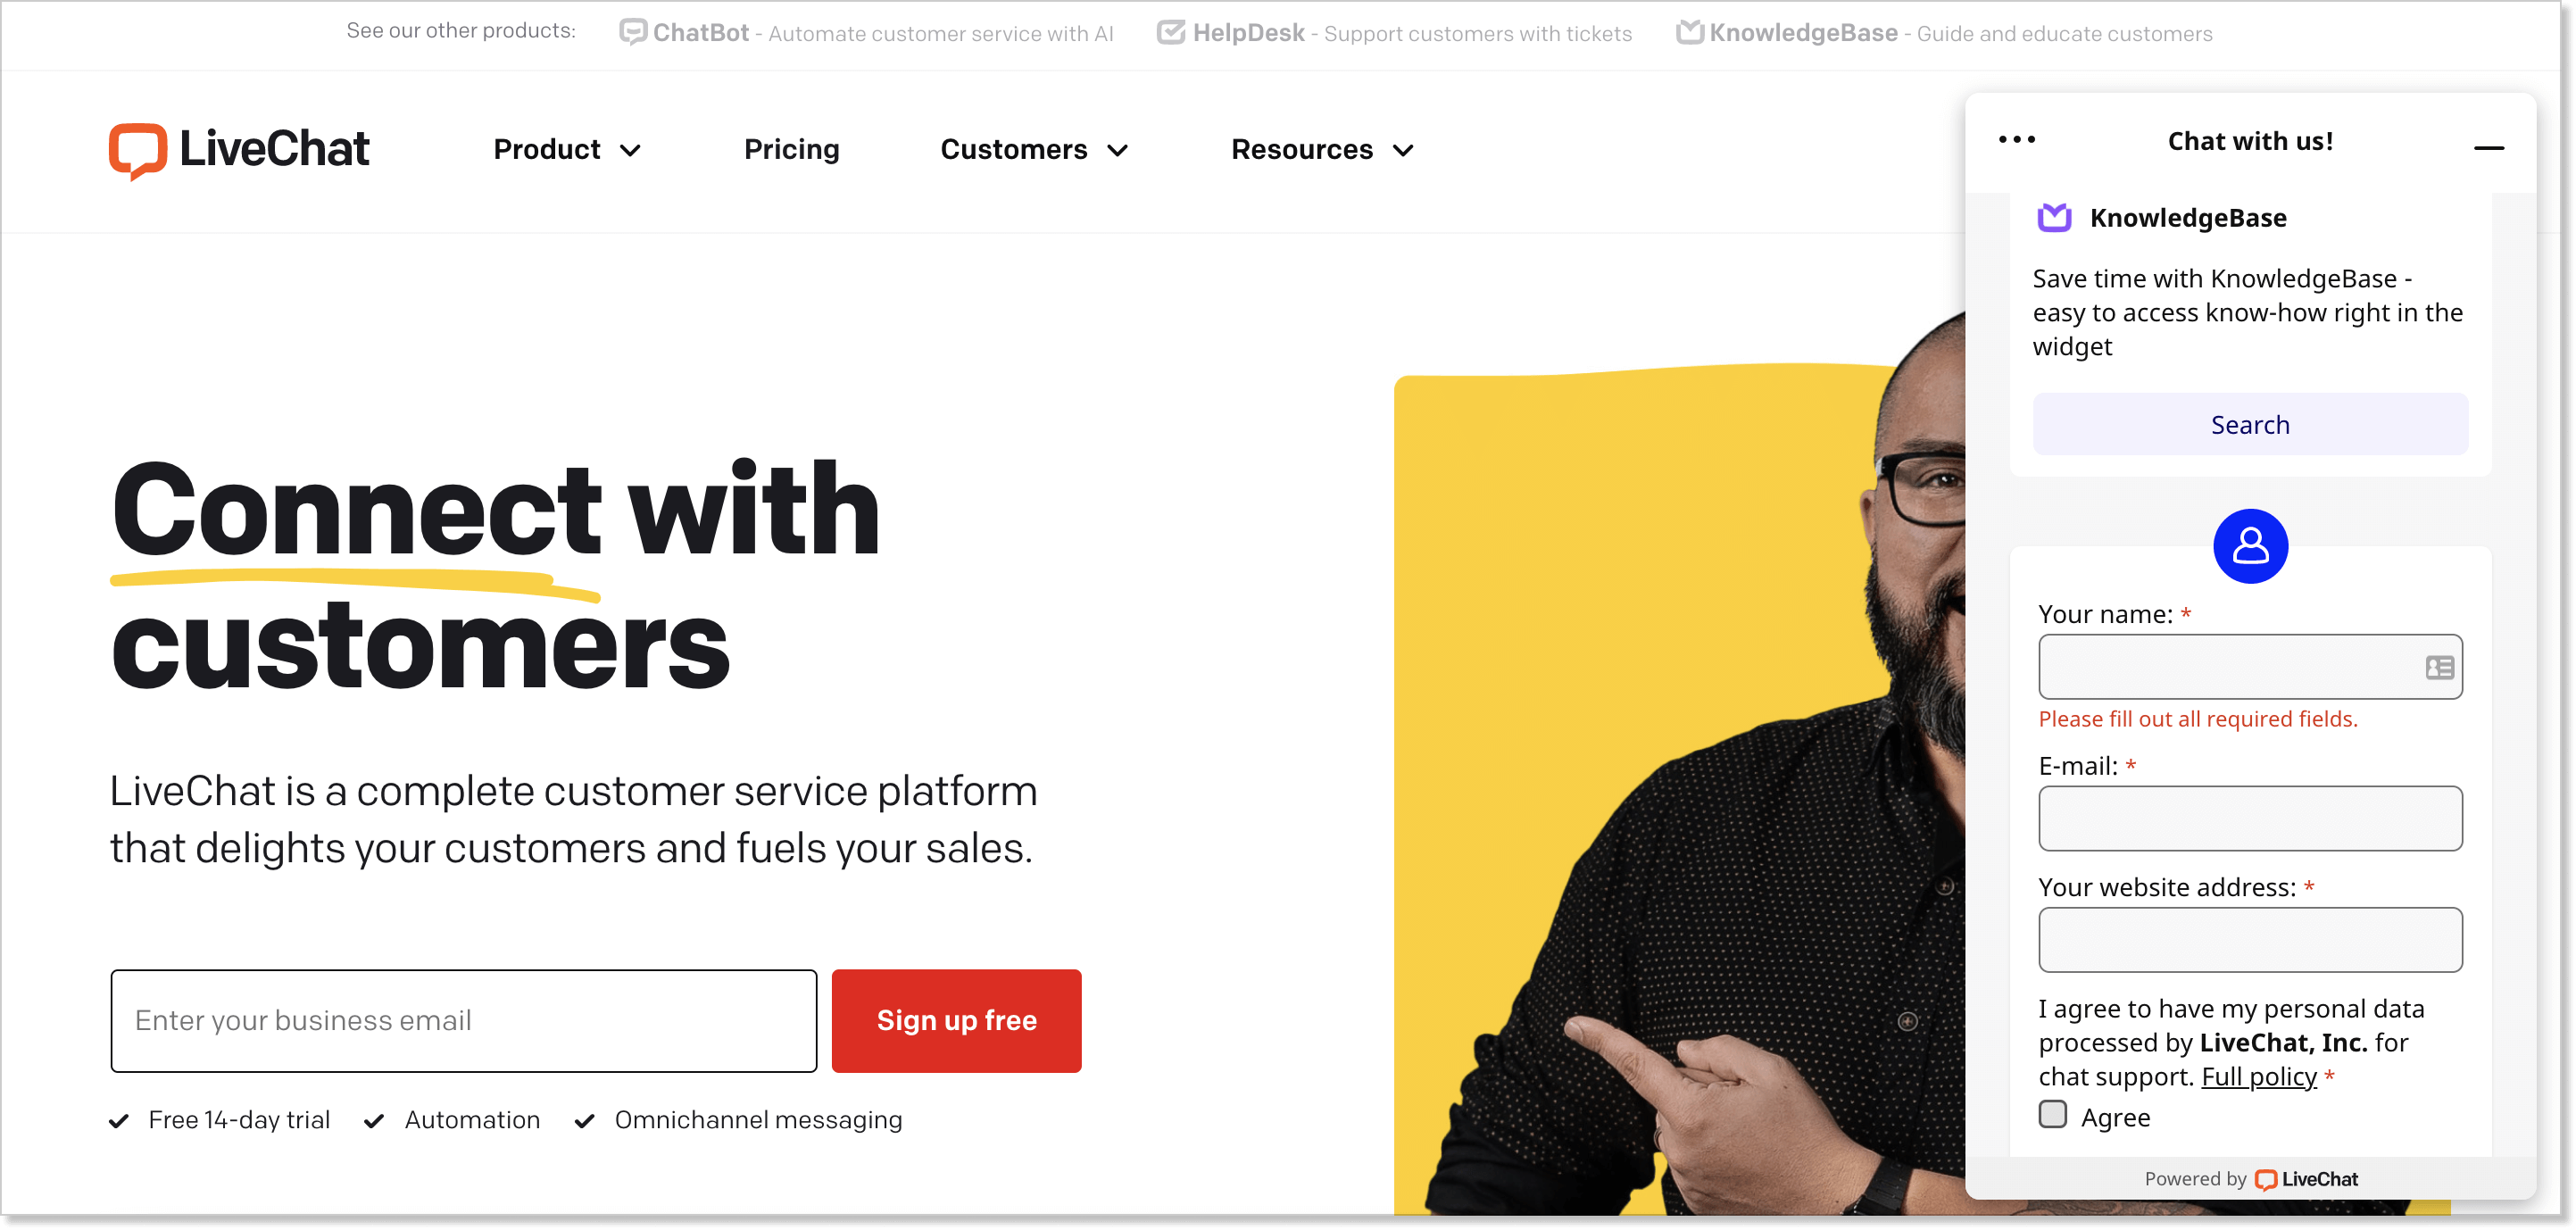This screenshot has width=2576, height=1230.
Task: Expand the Product dropdown menu
Action: click(x=565, y=149)
